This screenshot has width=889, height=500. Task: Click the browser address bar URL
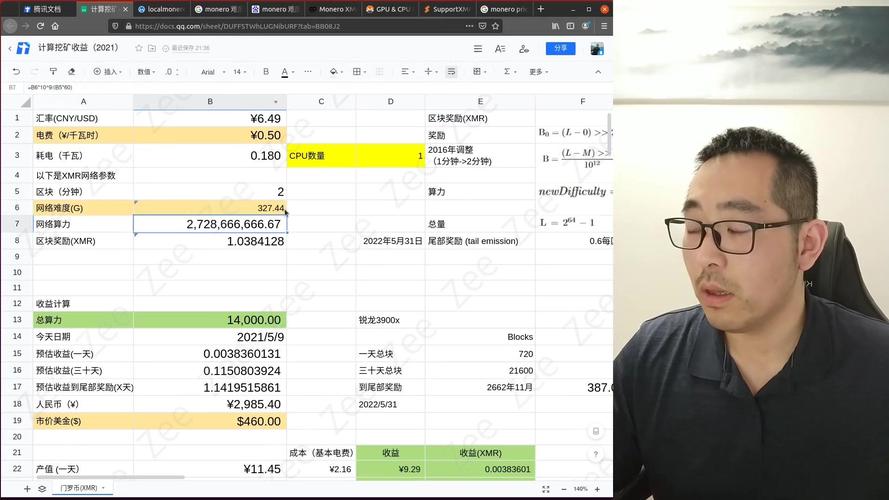click(240, 27)
